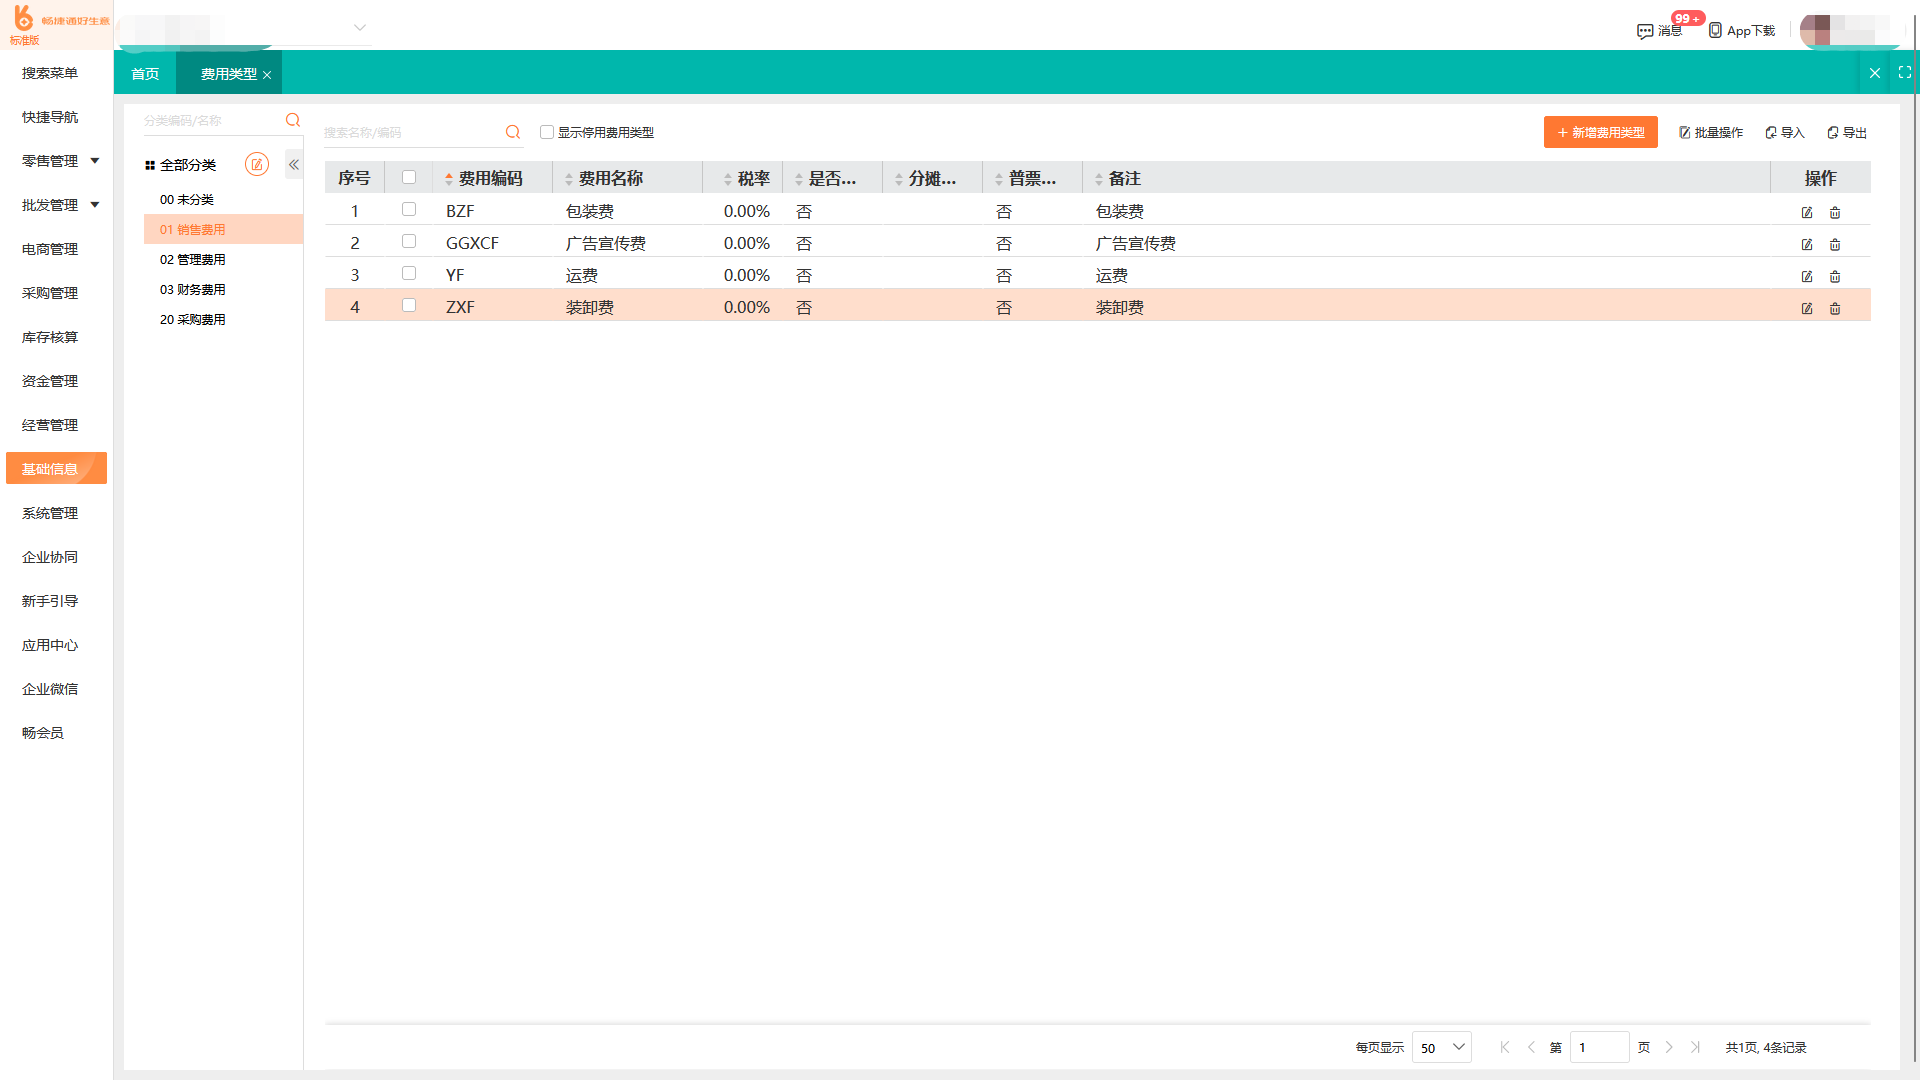Image resolution: width=1920 pixels, height=1080 pixels.
Task: Click the collapse sidebar arrow icon
Action: click(x=294, y=164)
